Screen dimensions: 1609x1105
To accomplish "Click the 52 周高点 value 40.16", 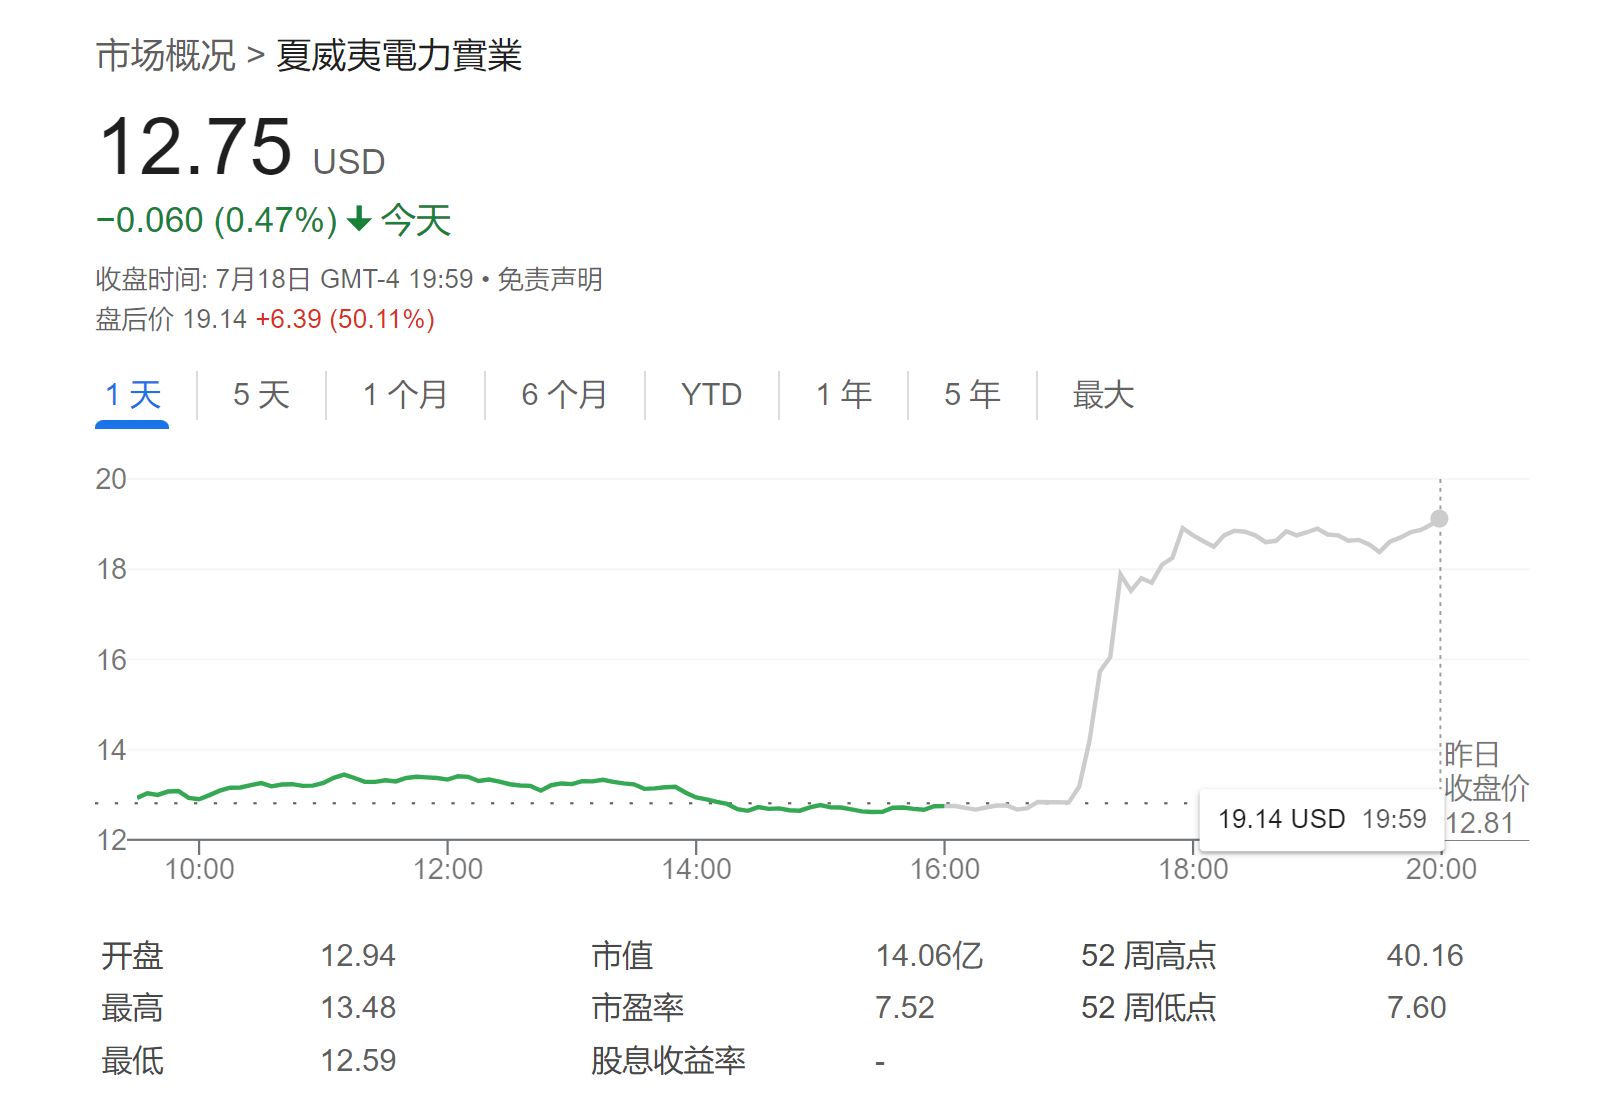I will point(1424,956).
